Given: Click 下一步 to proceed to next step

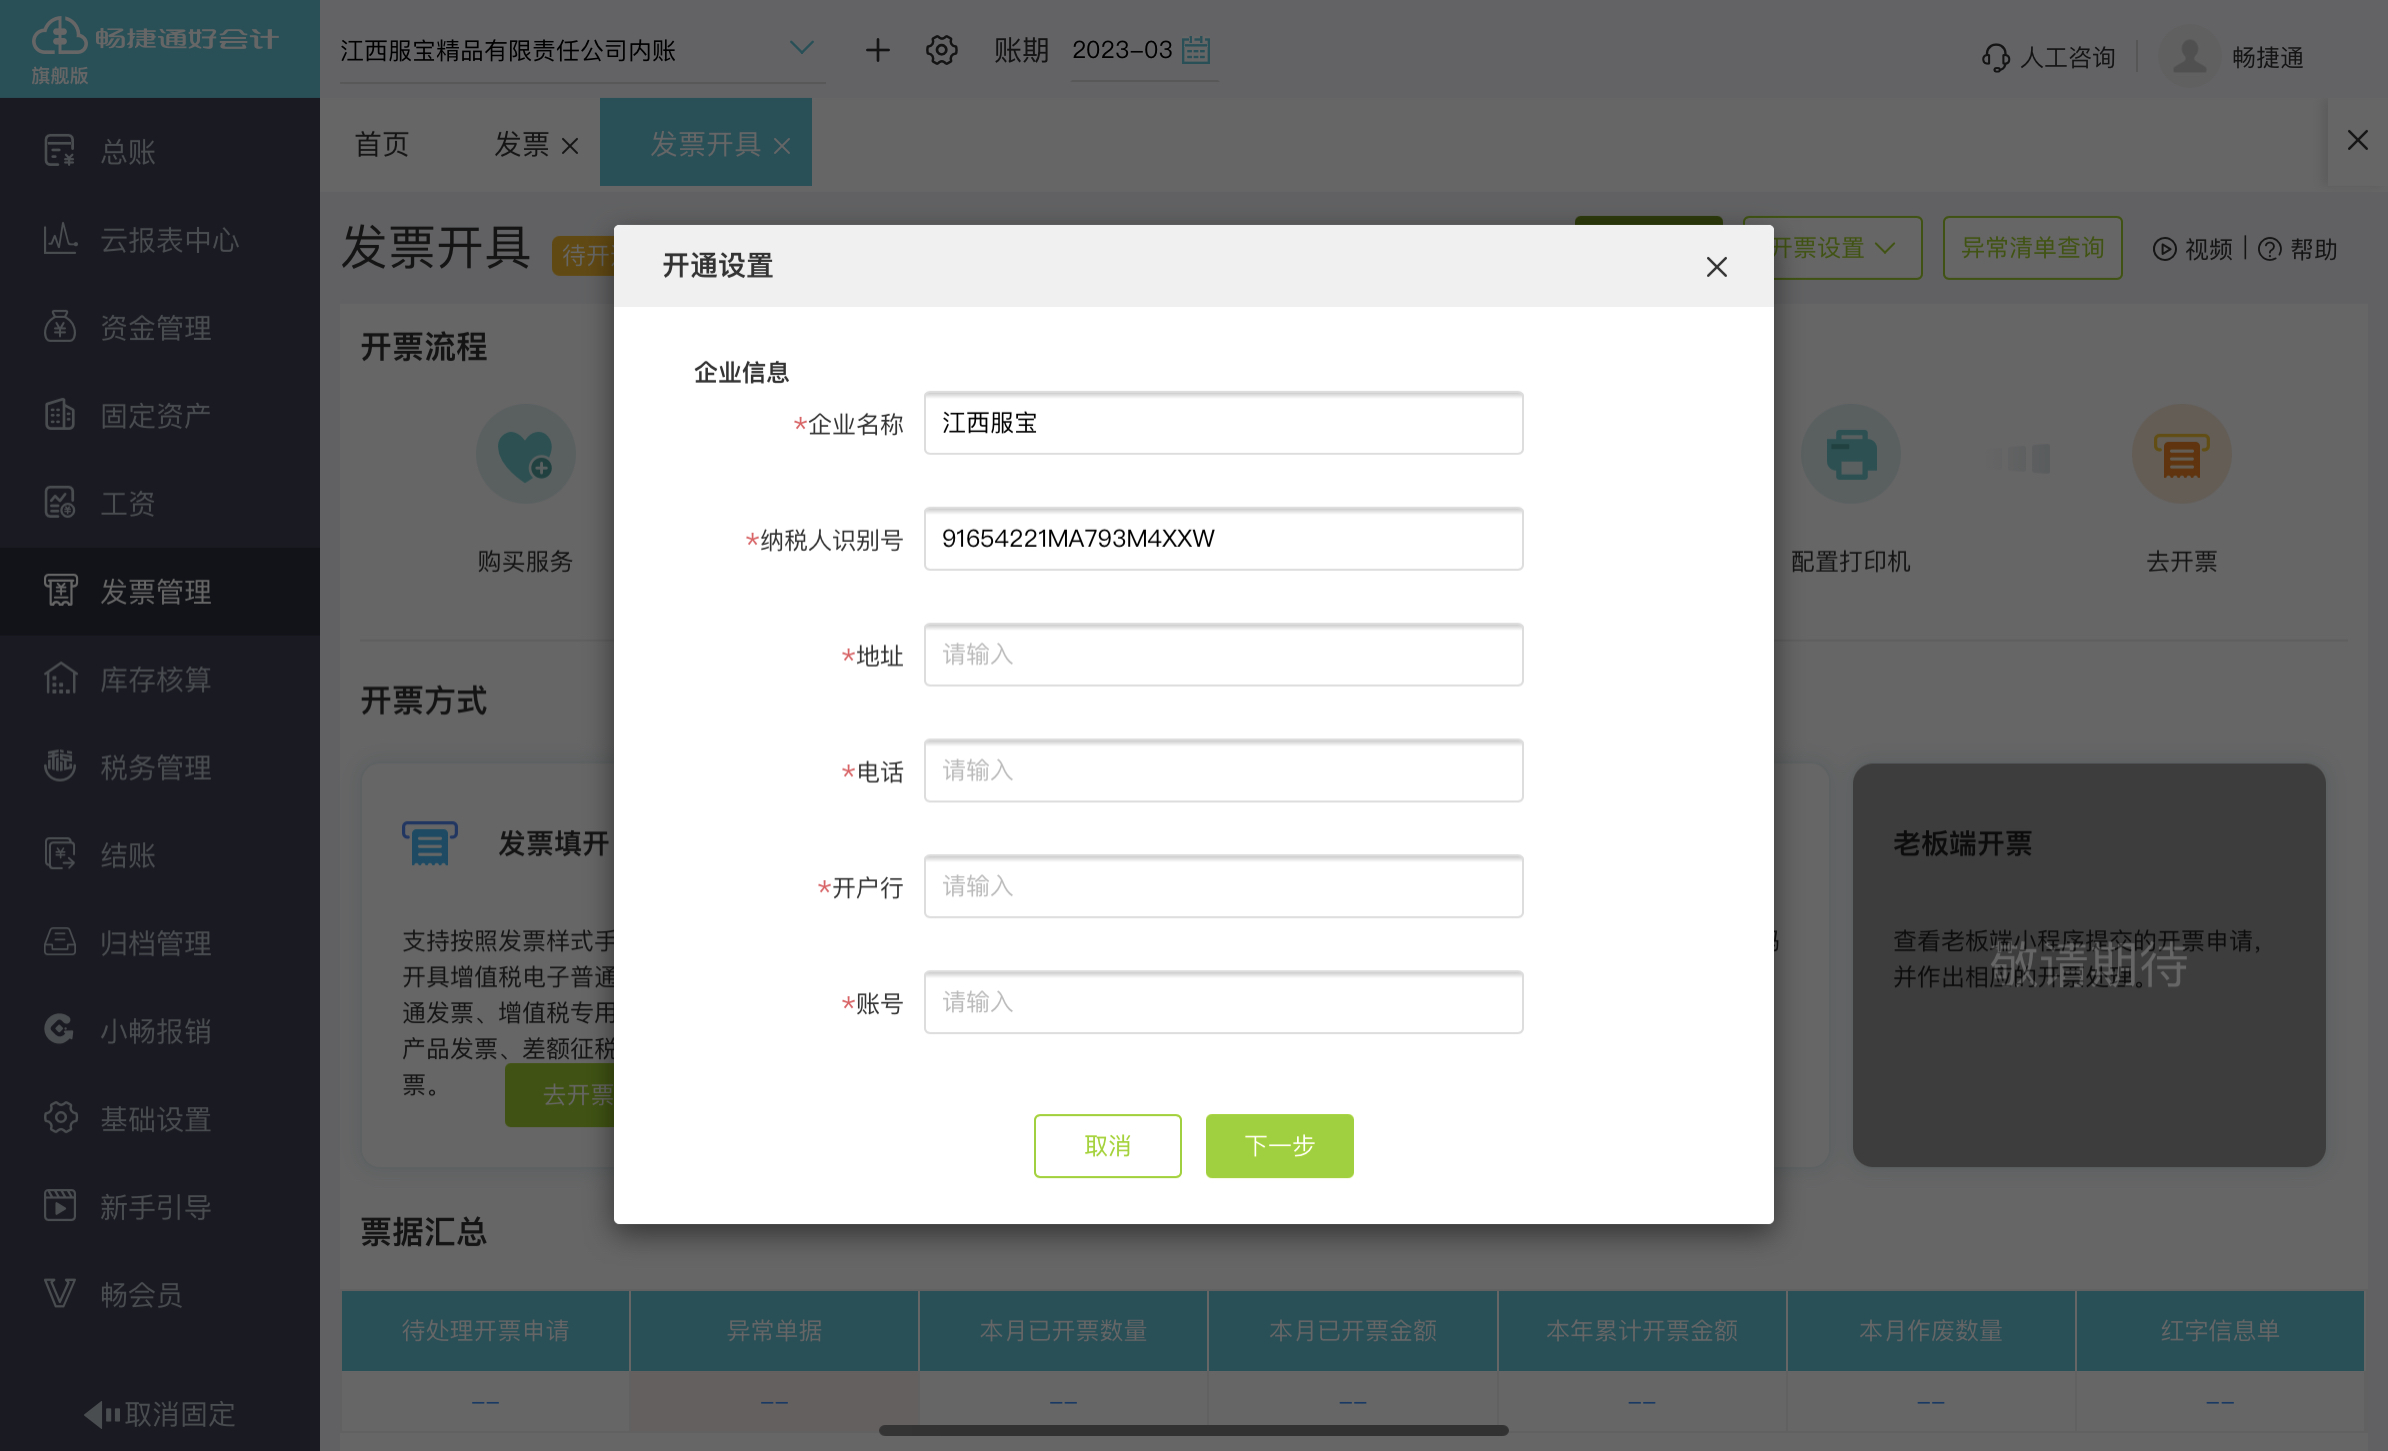Looking at the screenshot, I should point(1278,1144).
